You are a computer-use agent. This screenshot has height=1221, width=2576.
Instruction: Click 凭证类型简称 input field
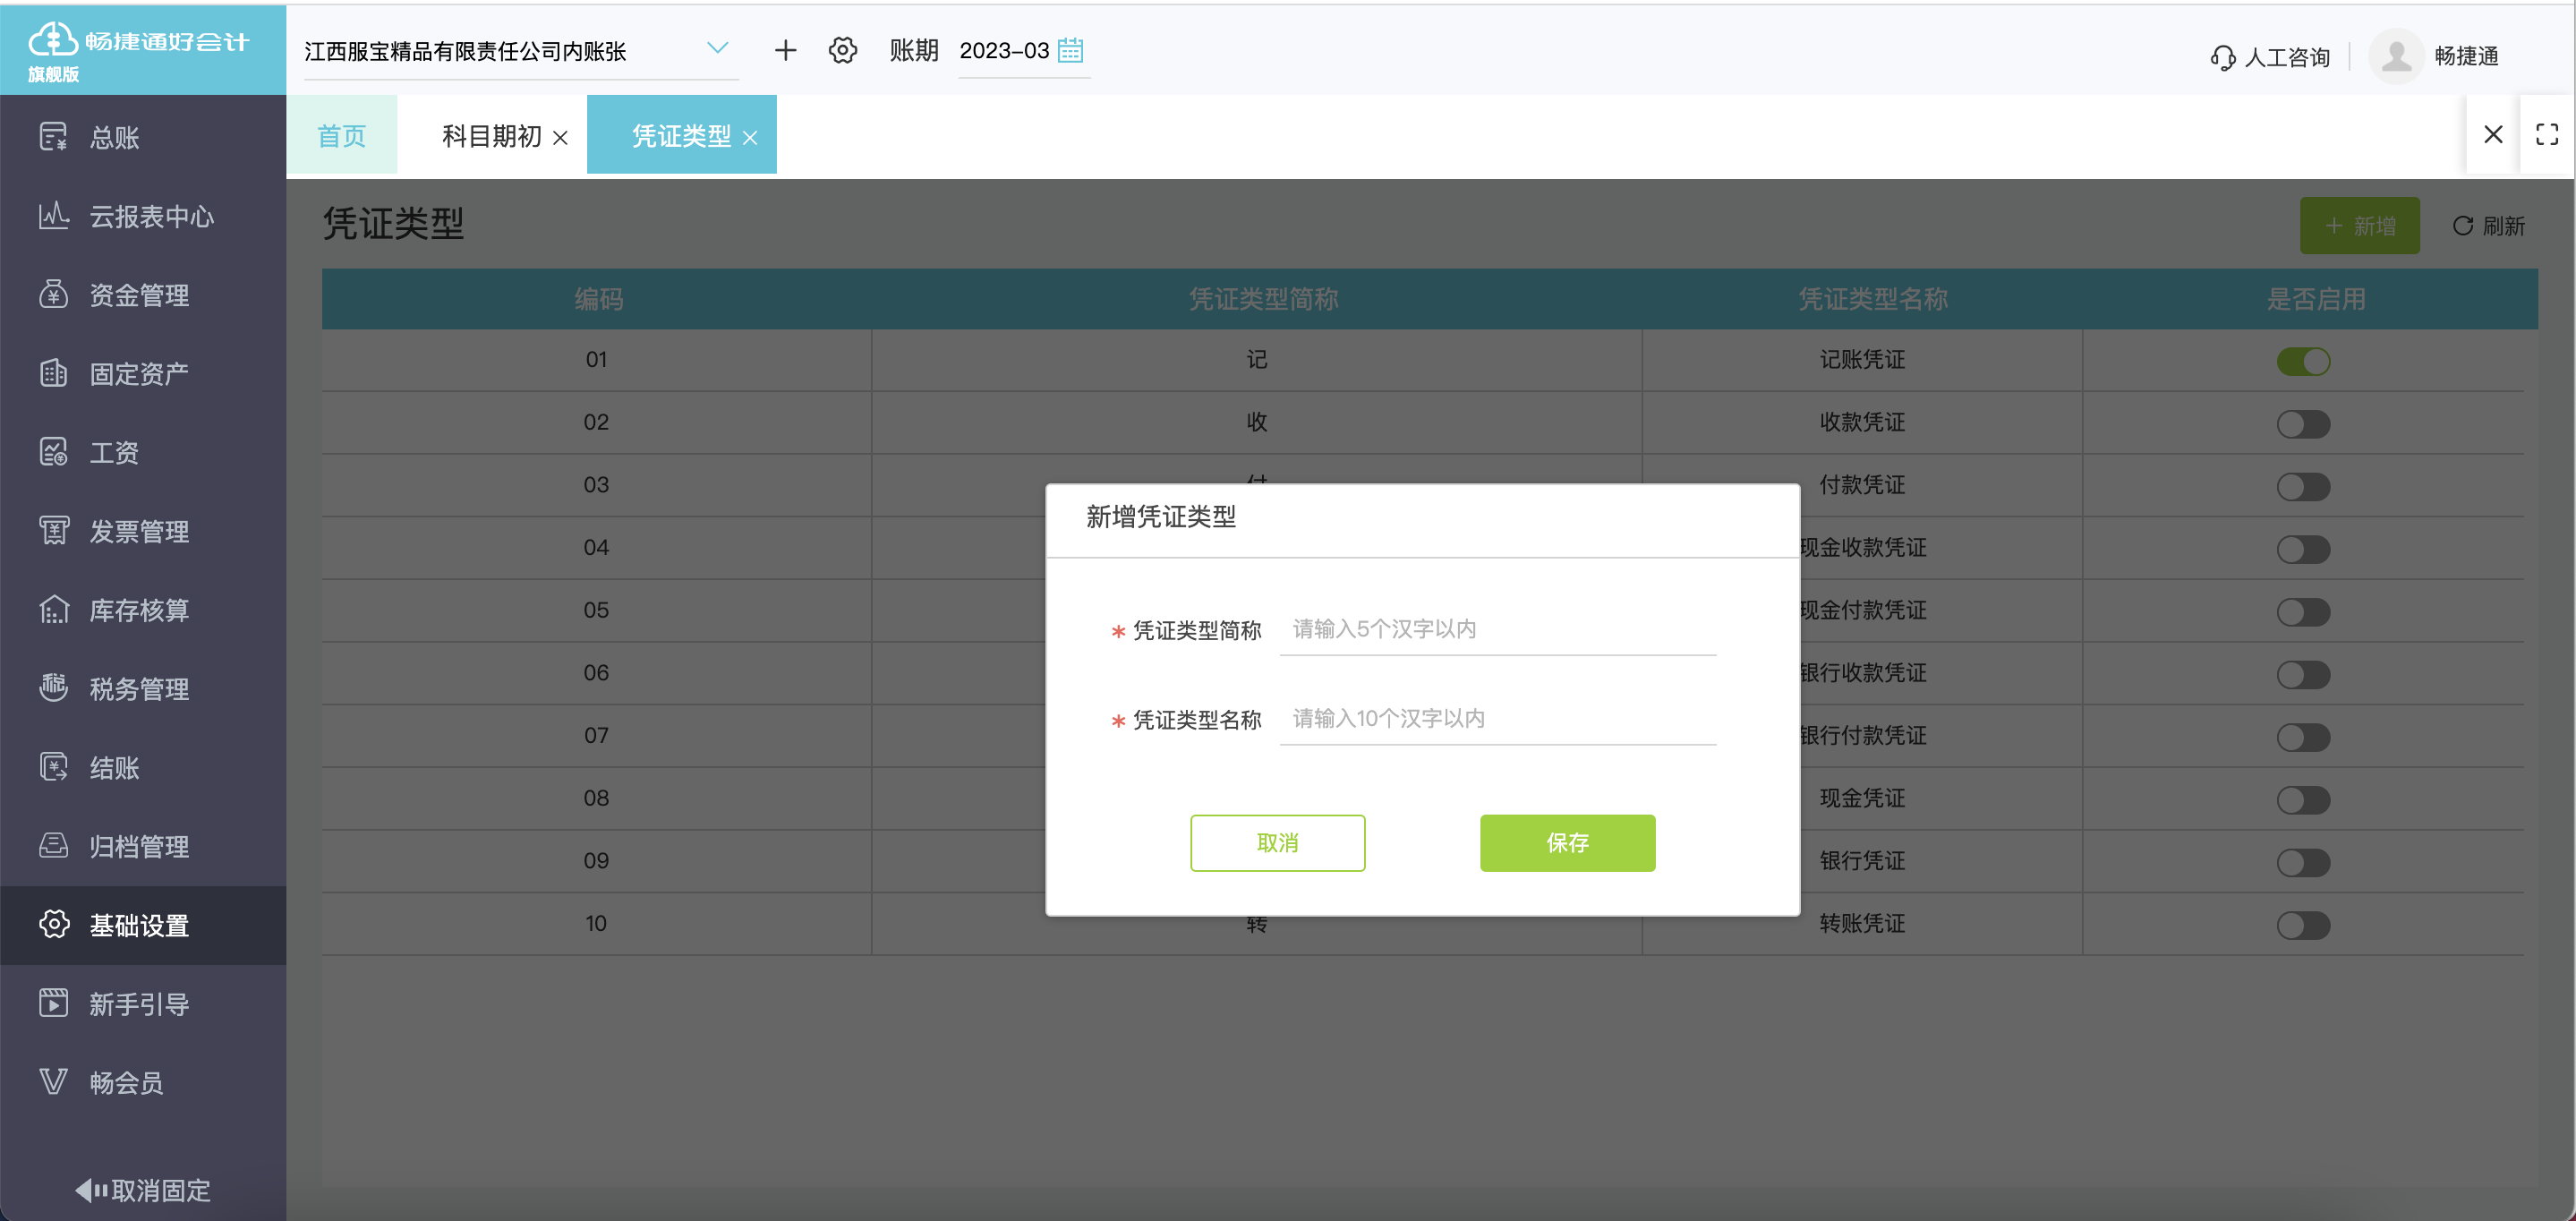click(1495, 628)
